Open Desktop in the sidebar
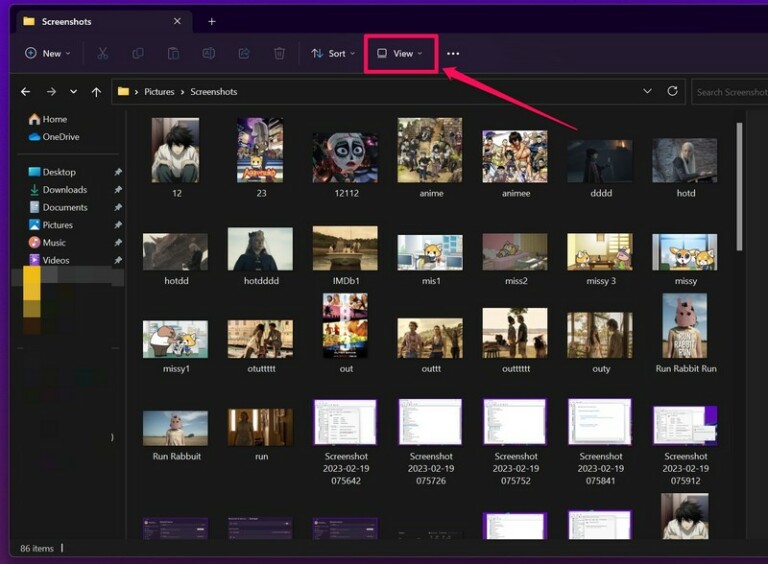The image size is (768, 564). click(52, 172)
